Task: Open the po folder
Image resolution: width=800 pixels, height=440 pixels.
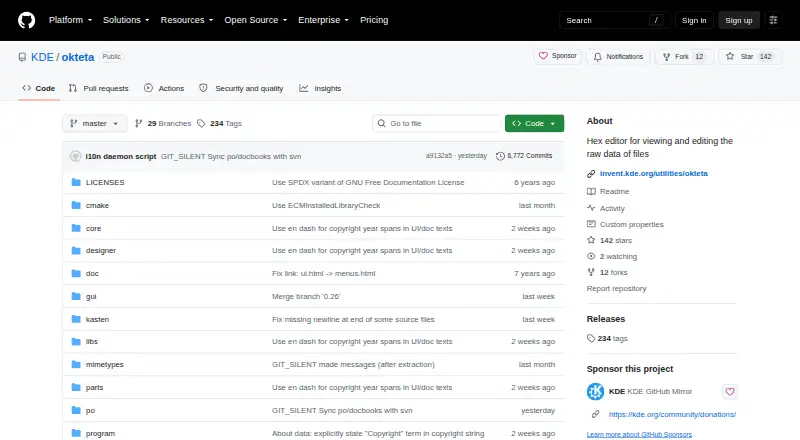Action: (x=90, y=410)
